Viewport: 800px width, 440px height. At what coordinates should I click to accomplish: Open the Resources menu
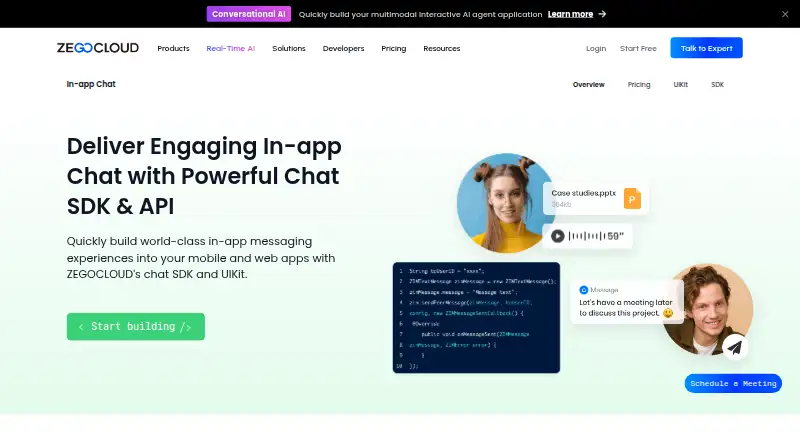(x=442, y=48)
